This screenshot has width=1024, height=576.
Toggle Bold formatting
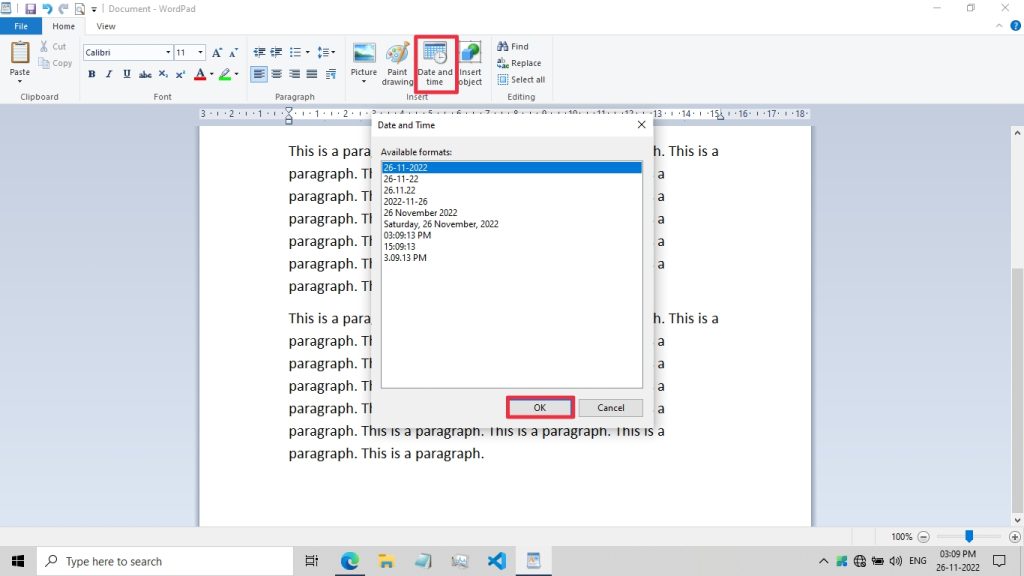(x=92, y=74)
